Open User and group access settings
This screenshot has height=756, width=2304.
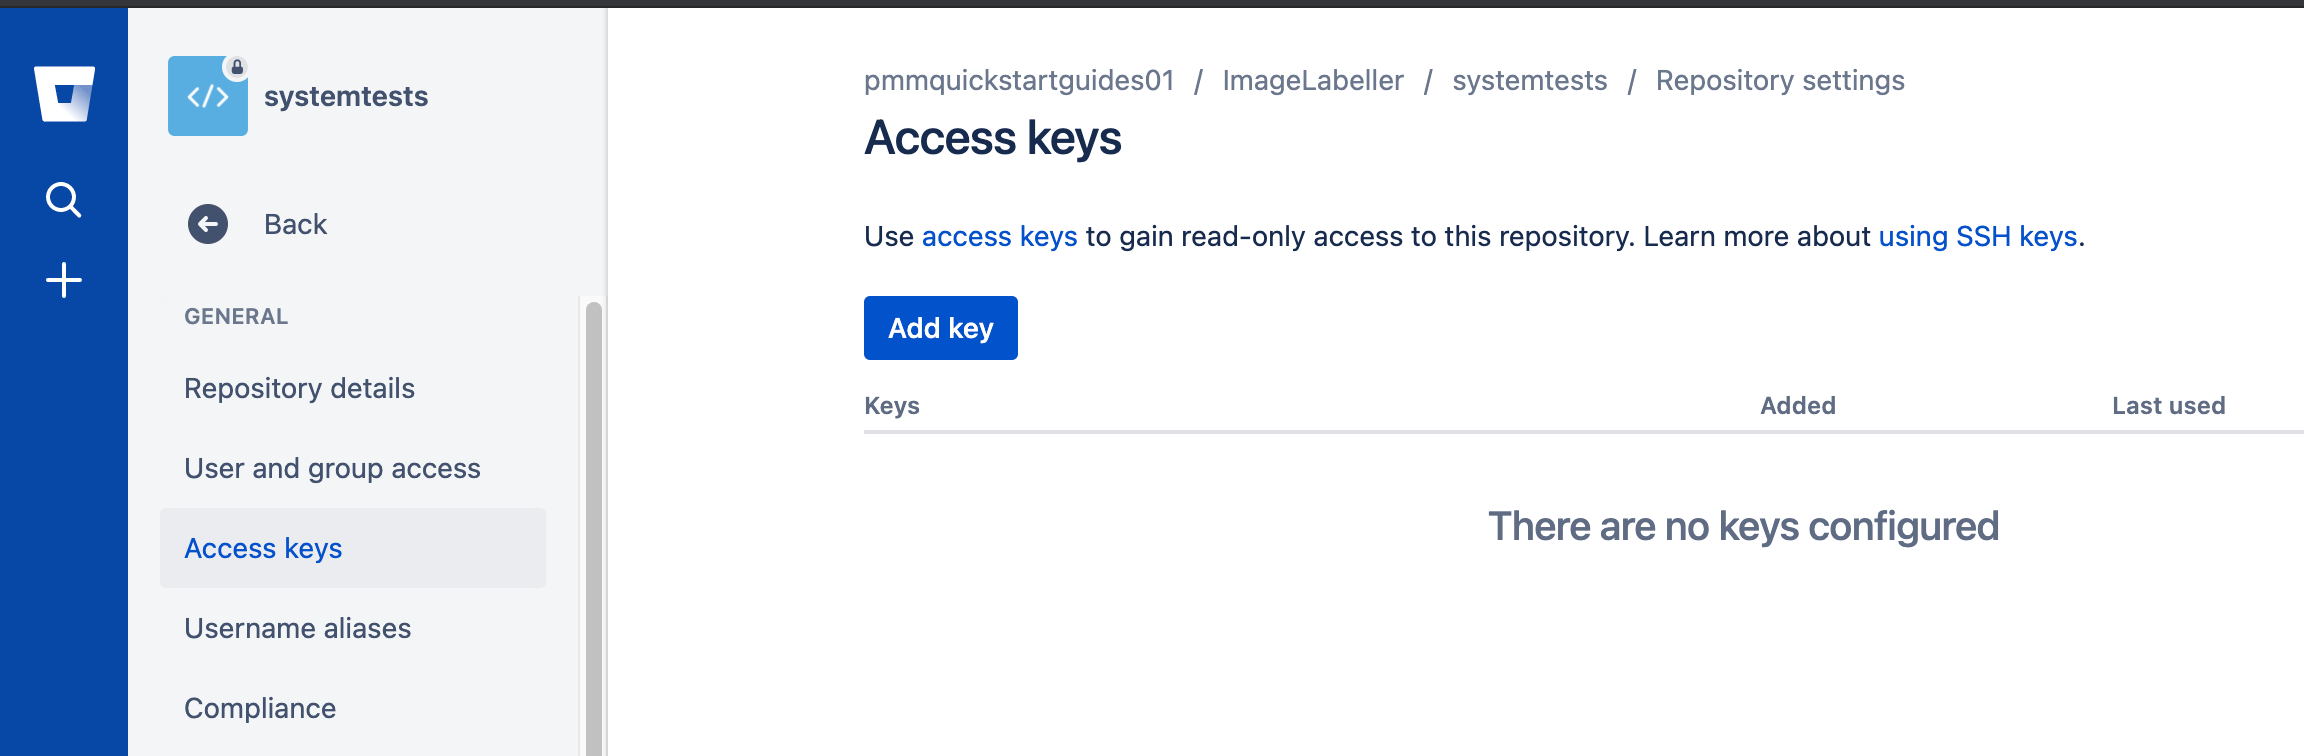(x=331, y=467)
